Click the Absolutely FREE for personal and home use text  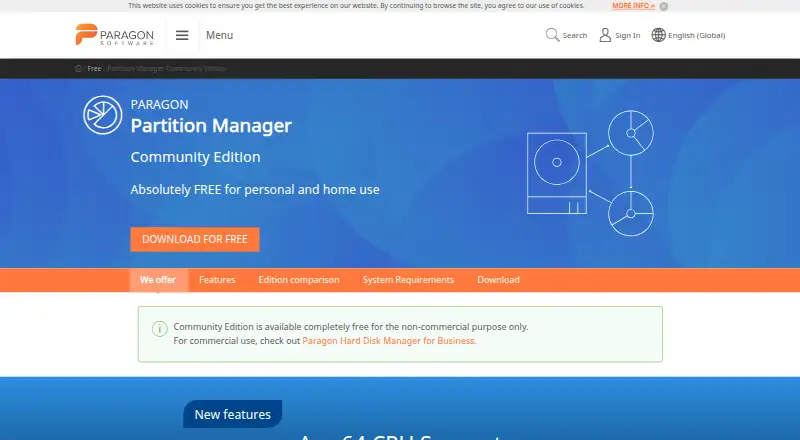[x=255, y=189]
